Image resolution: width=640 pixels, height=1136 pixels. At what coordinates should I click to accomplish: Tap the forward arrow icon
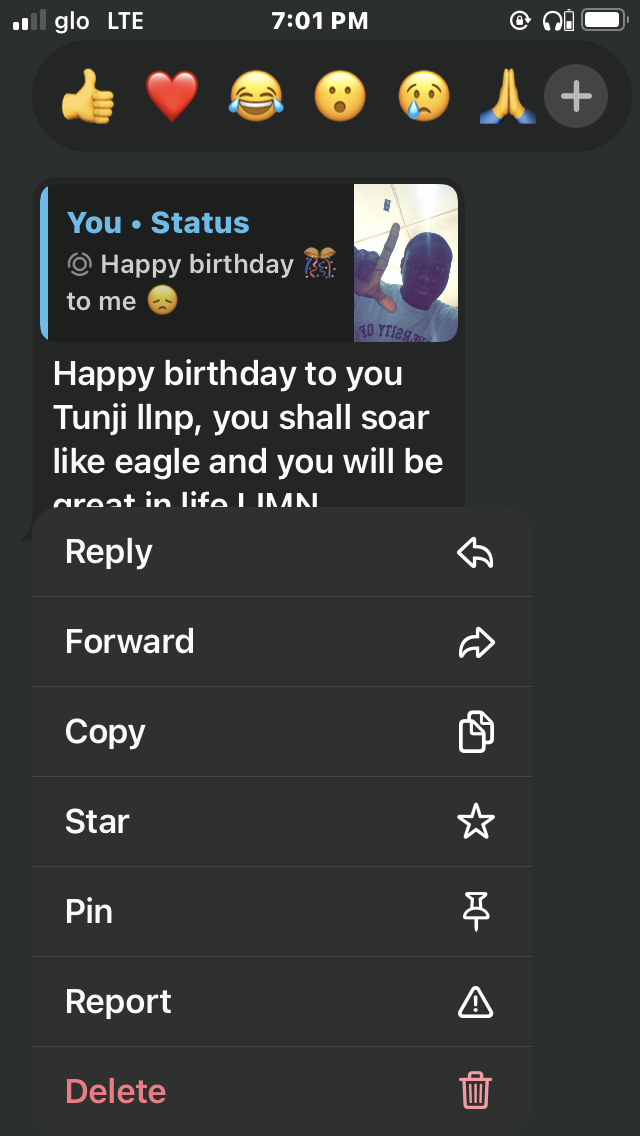(x=475, y=642)
